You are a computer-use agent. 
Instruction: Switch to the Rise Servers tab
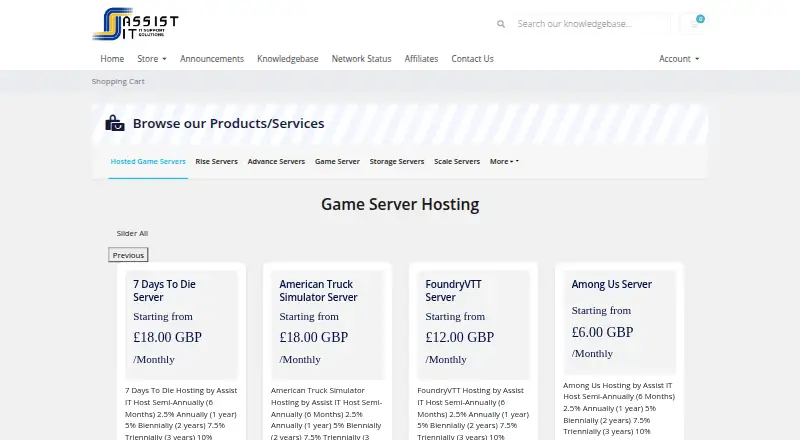216,161
